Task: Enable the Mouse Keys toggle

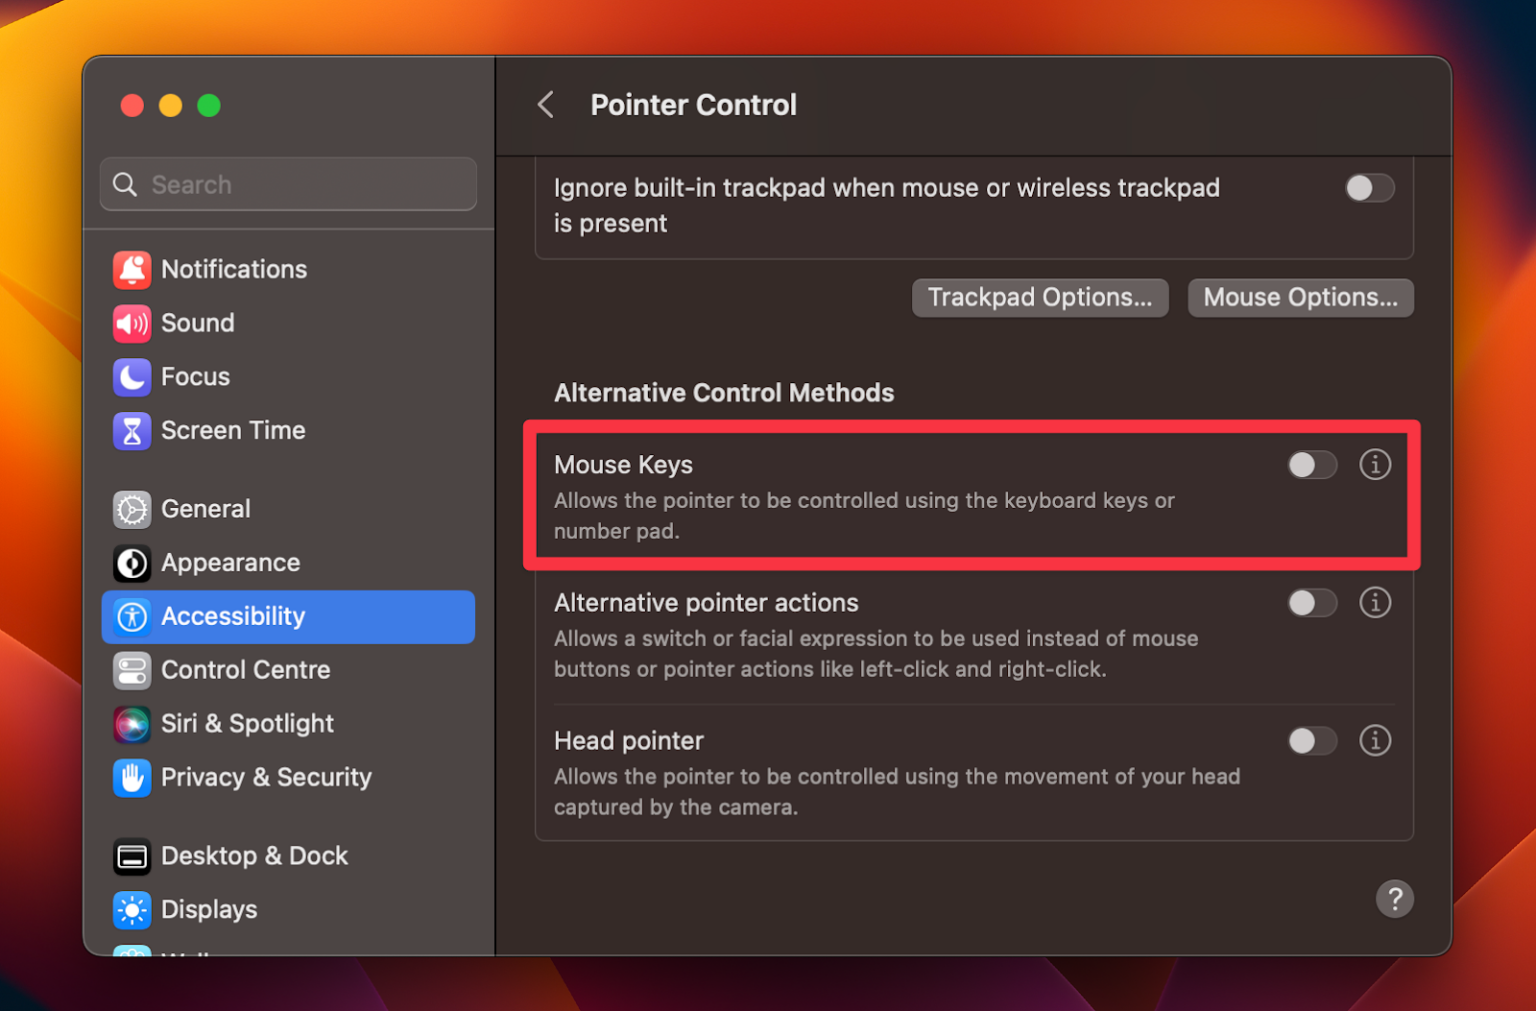Action: [1312, 465]
